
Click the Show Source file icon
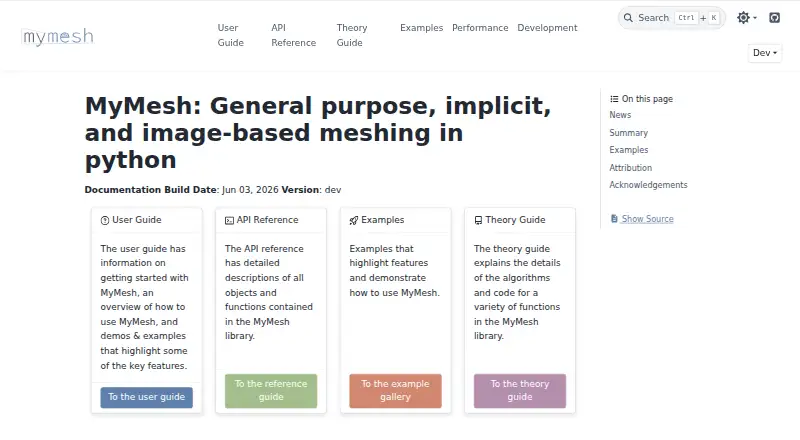click(614, 219)
